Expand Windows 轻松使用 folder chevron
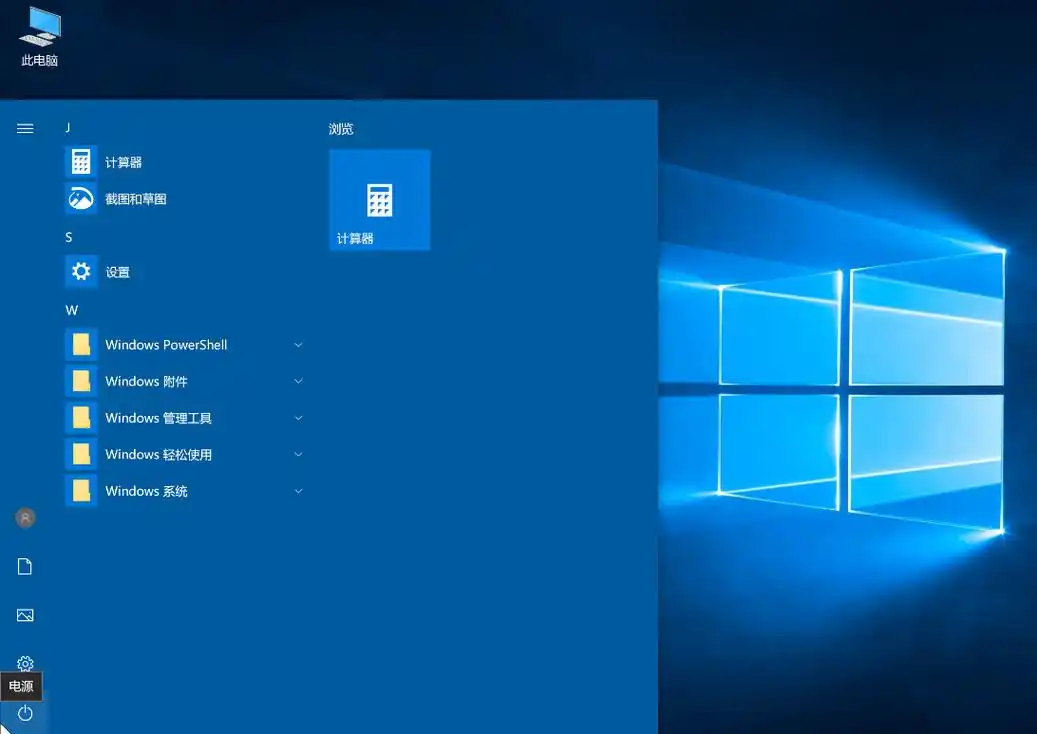 point(298,454)
